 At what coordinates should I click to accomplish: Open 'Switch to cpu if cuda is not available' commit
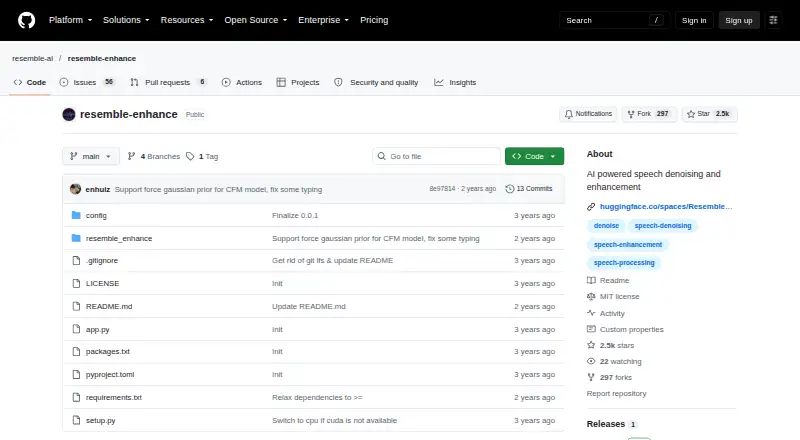tap(334, 420)
